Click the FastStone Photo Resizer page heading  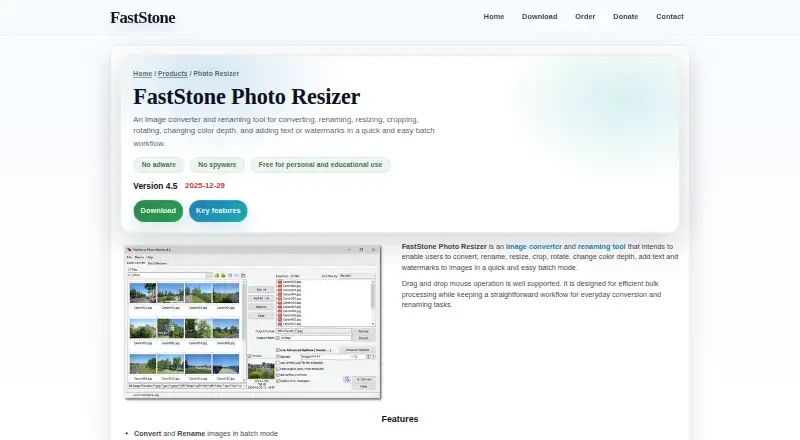(246, 96)
